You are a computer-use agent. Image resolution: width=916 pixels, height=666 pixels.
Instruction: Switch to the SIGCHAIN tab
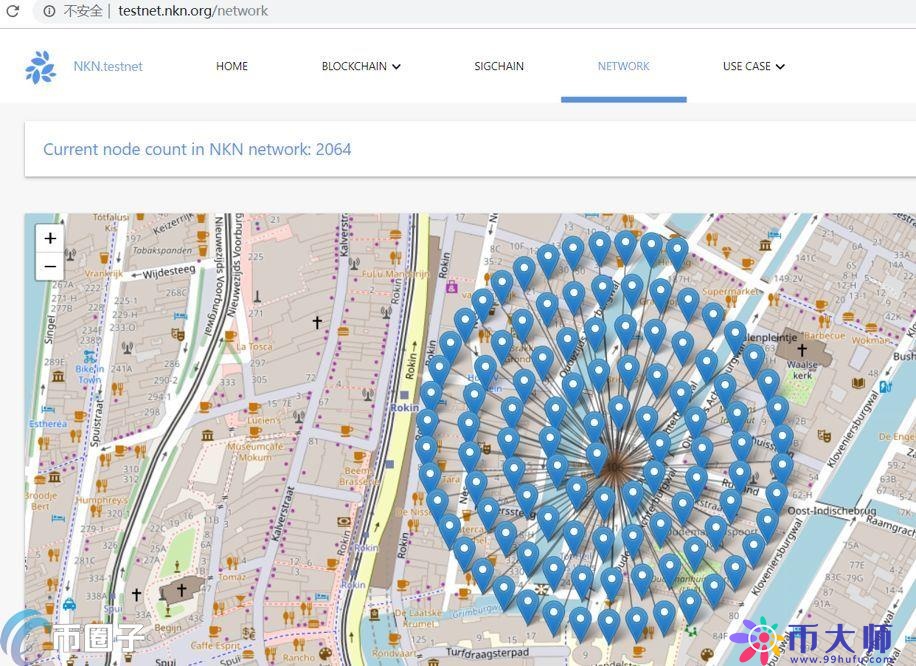click(499, 67)
